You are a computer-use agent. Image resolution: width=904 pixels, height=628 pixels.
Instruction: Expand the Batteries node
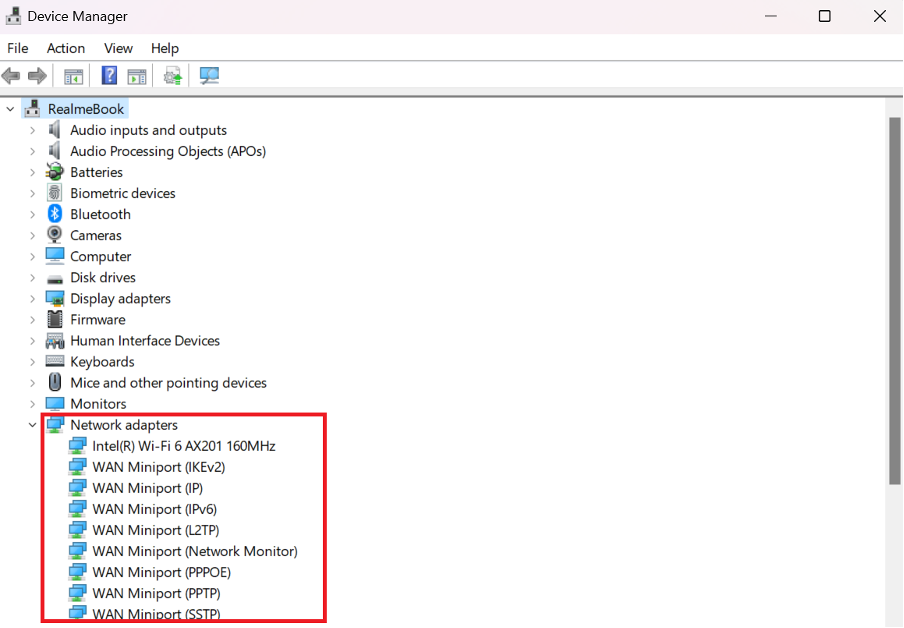click(32, 172)
